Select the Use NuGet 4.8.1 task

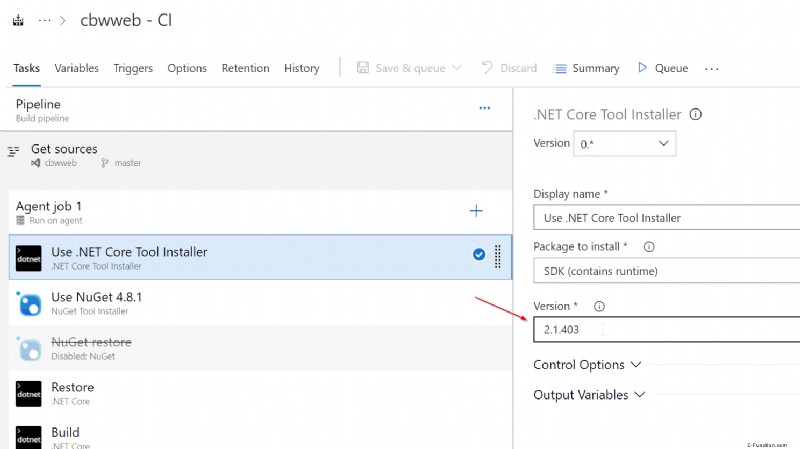tap(96, 302)
